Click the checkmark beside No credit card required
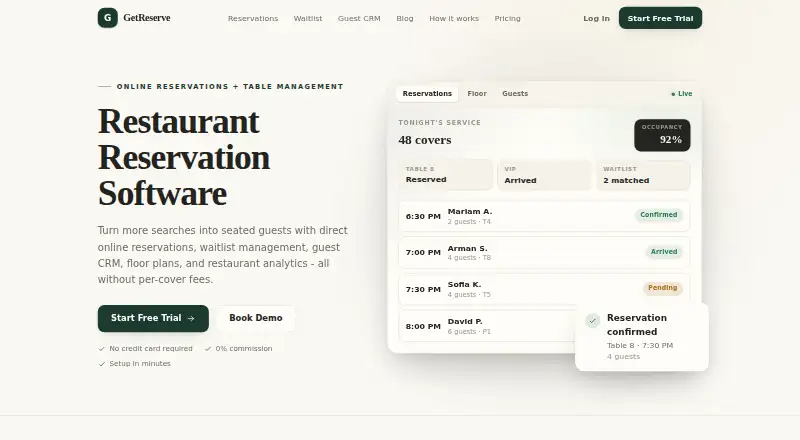 pyautogui.click(x=102, y=349)
